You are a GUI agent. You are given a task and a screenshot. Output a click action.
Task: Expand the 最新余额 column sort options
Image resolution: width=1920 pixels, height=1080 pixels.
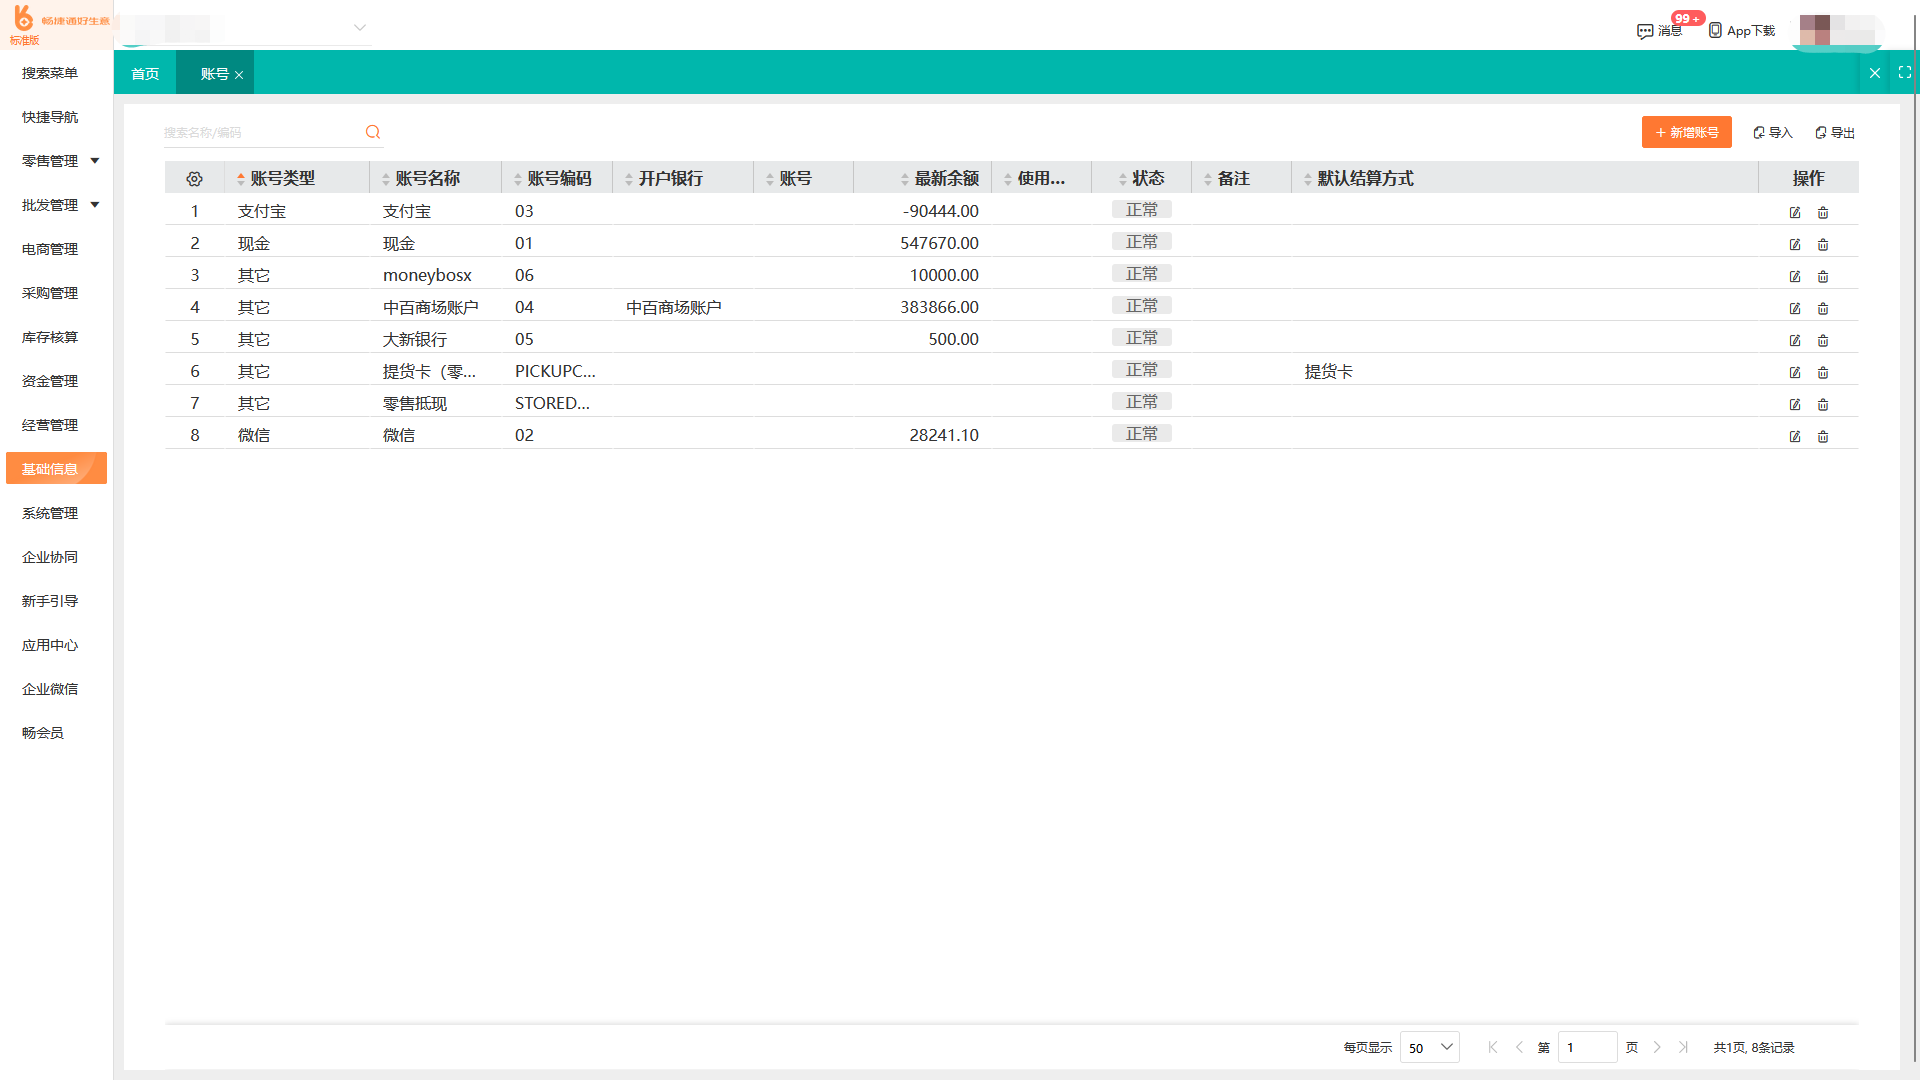tap(898, 178)
